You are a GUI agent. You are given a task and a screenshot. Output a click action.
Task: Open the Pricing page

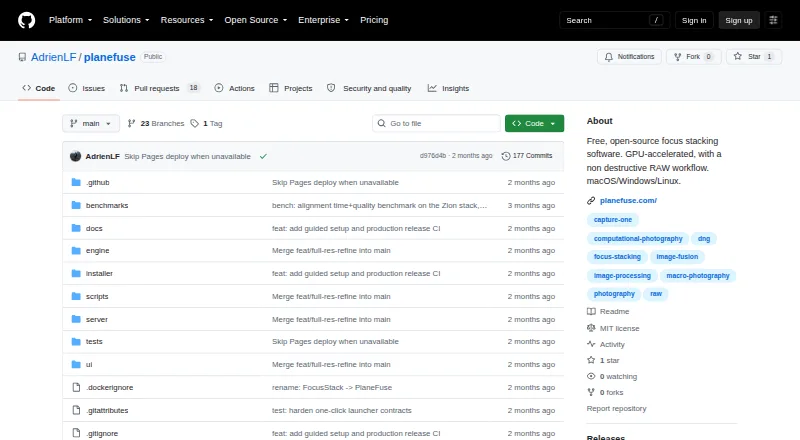[x=374, y=20]
